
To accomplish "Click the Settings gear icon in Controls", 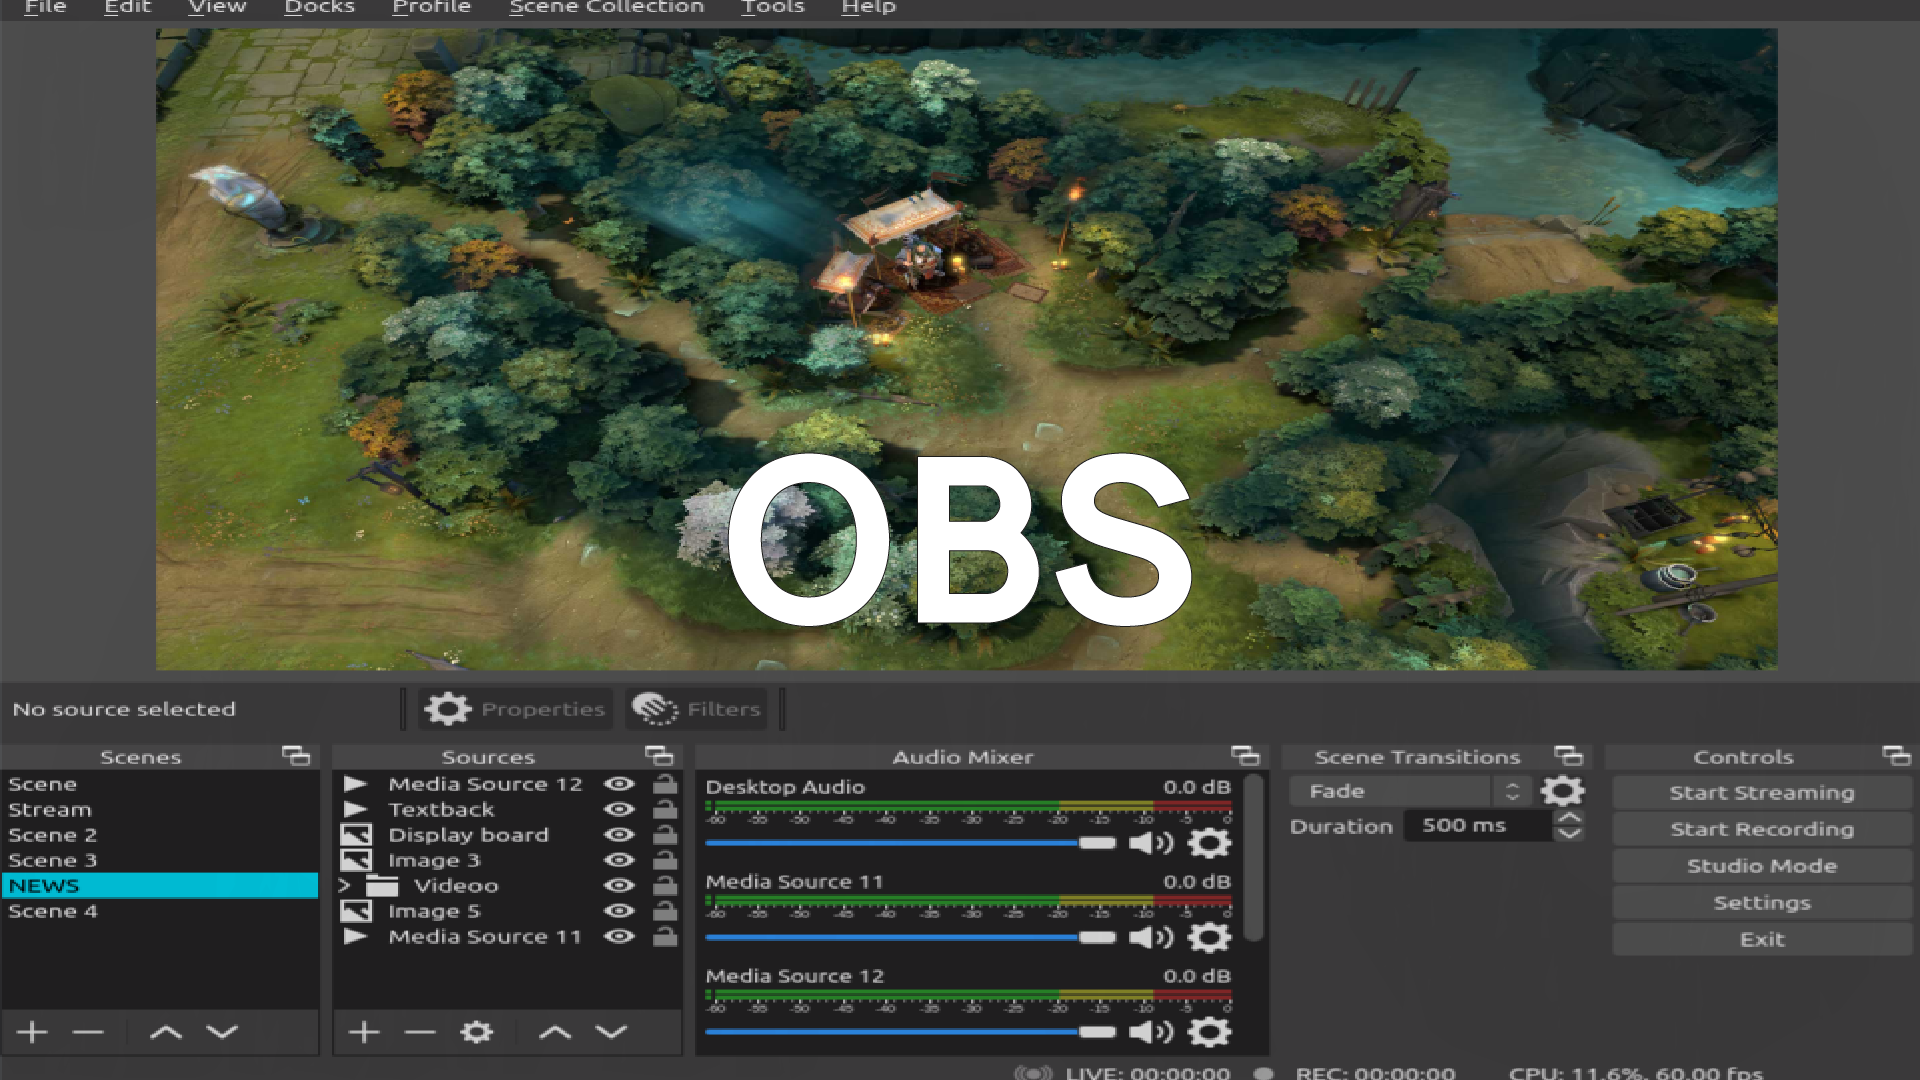I will 1763,902.
